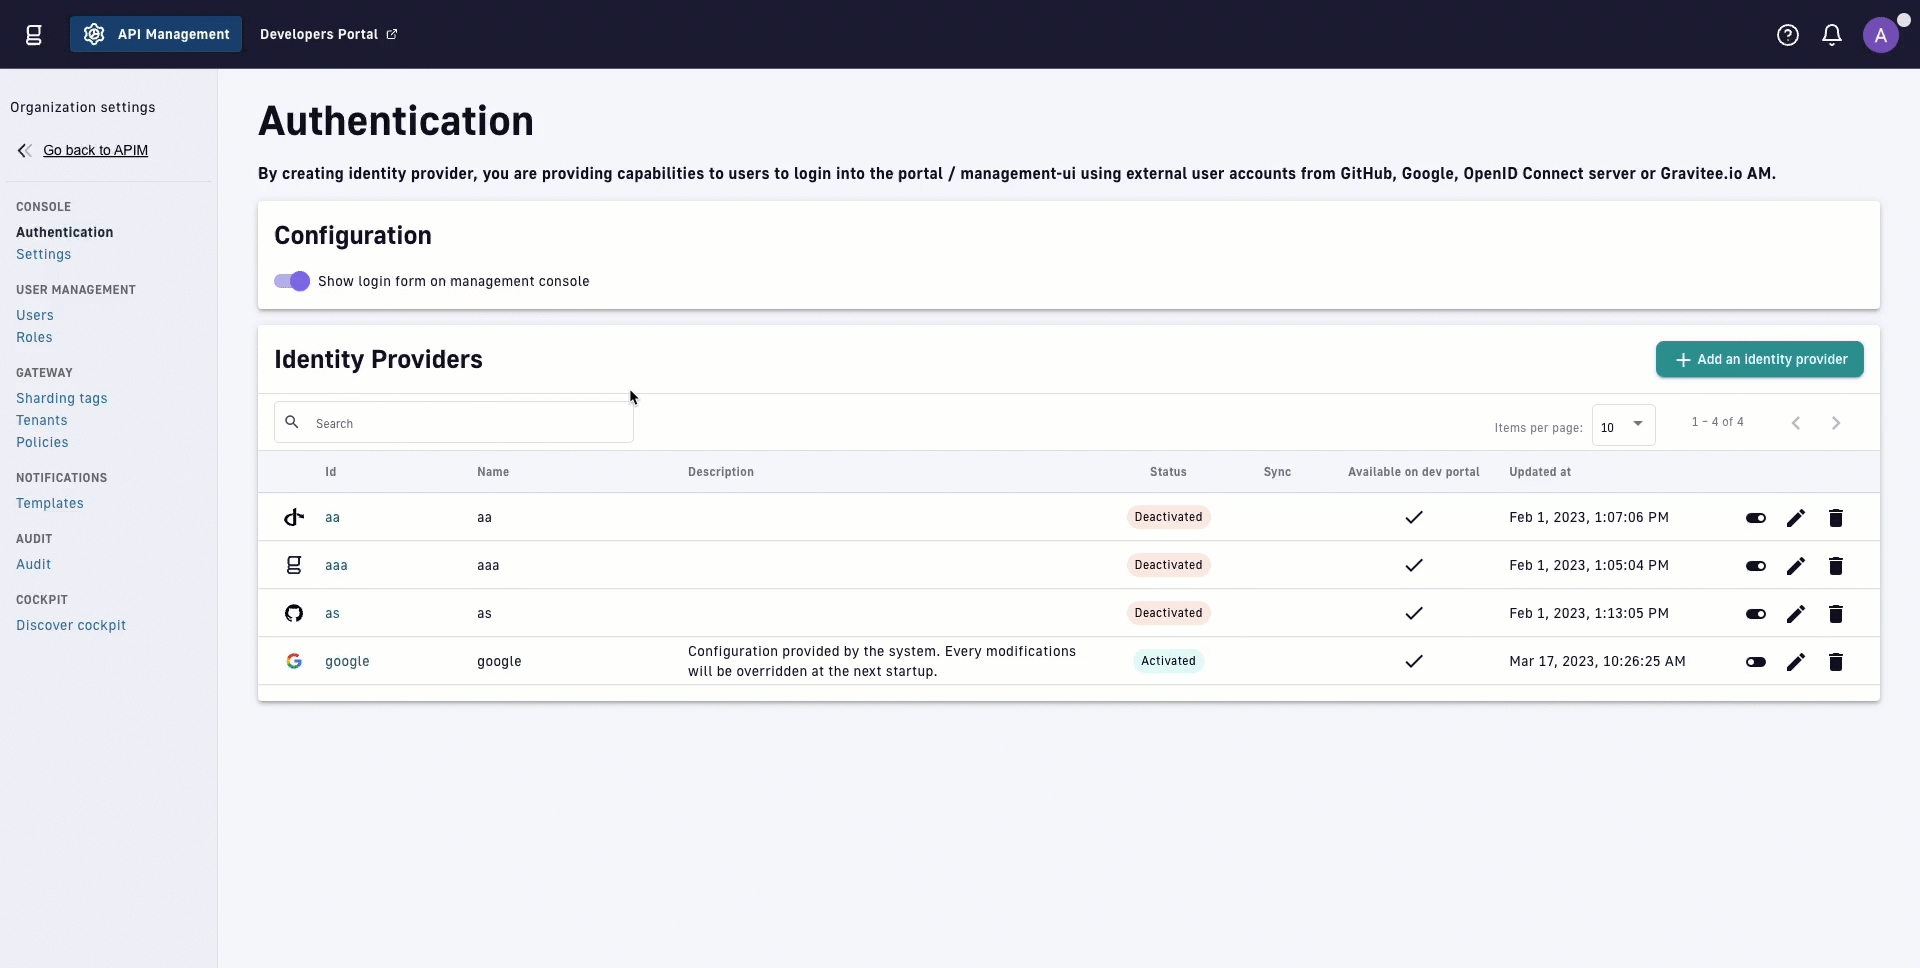This screenshot has width=1920, height=968.
Task: Go to the next page of providers
Action: (x=1835, y=423)
